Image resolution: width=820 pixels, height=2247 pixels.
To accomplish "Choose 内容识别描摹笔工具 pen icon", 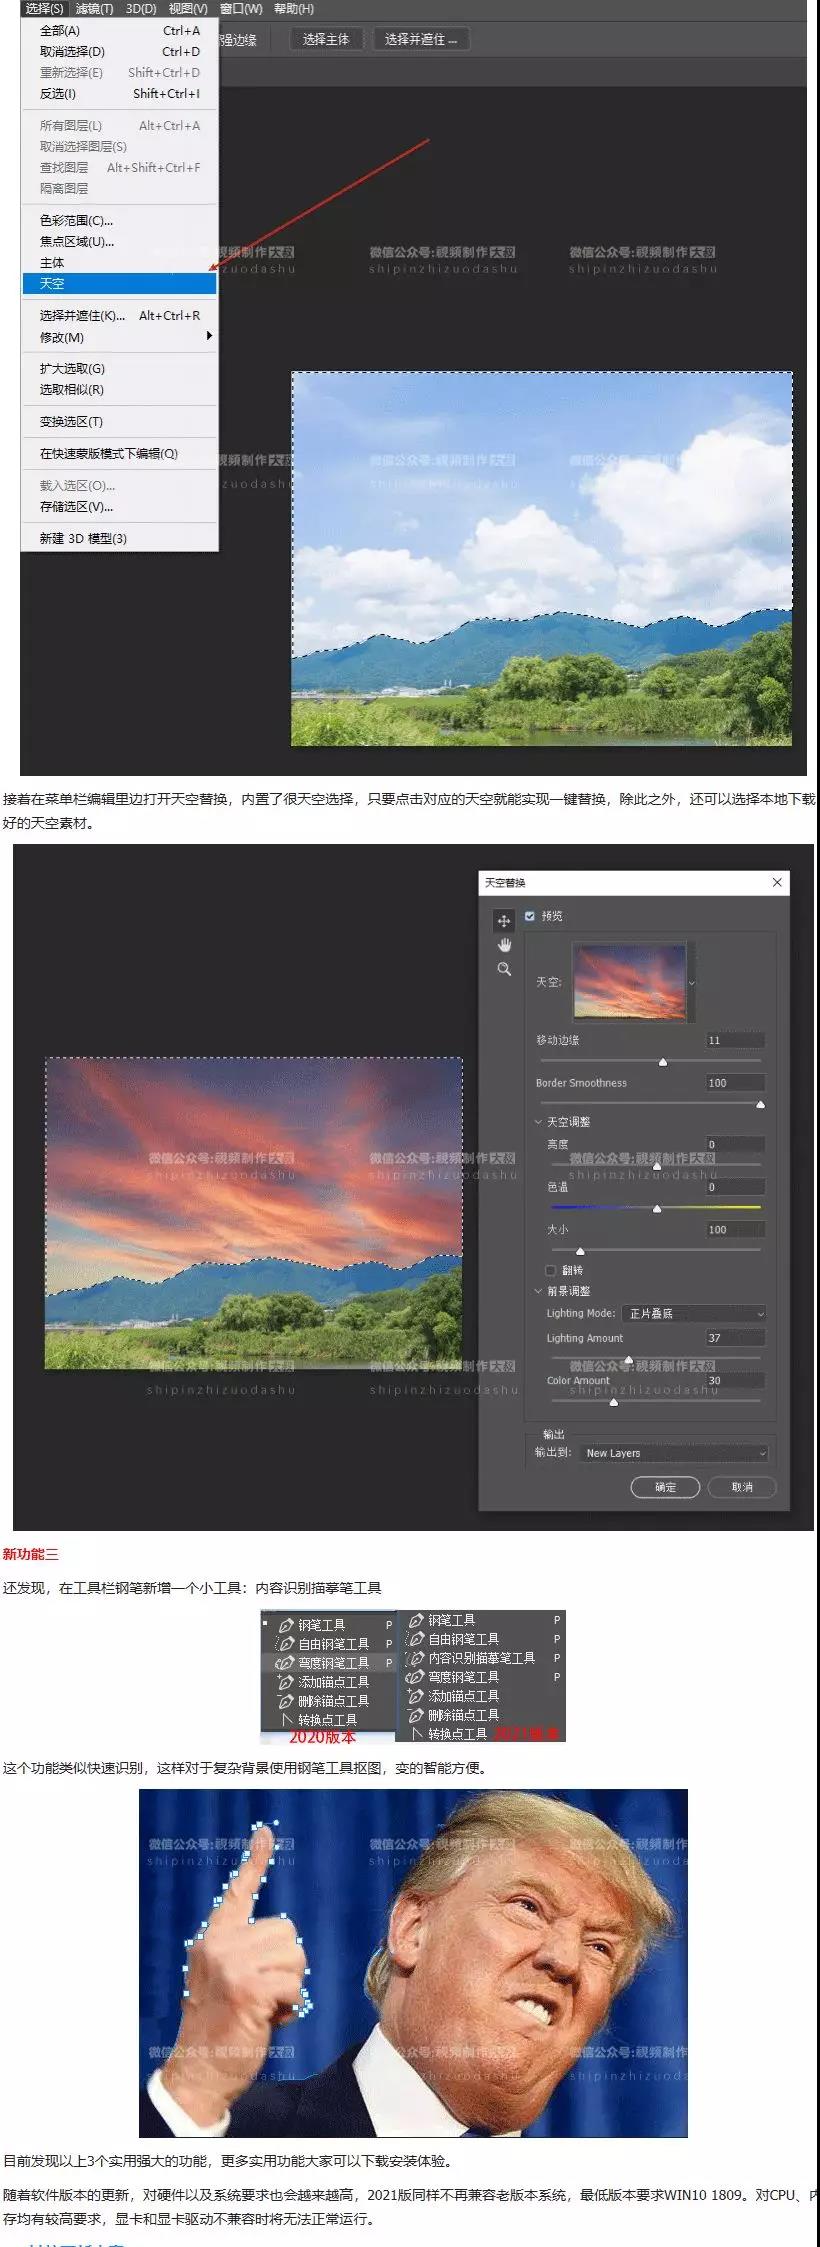I will pos(417,1658).
